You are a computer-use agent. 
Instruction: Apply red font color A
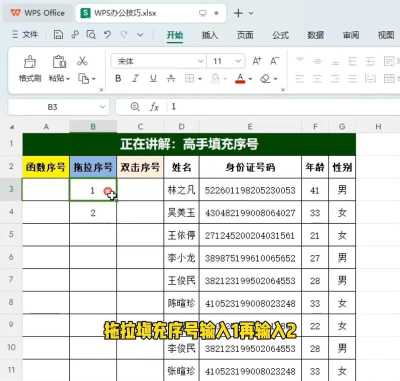(x=240, y=79)
